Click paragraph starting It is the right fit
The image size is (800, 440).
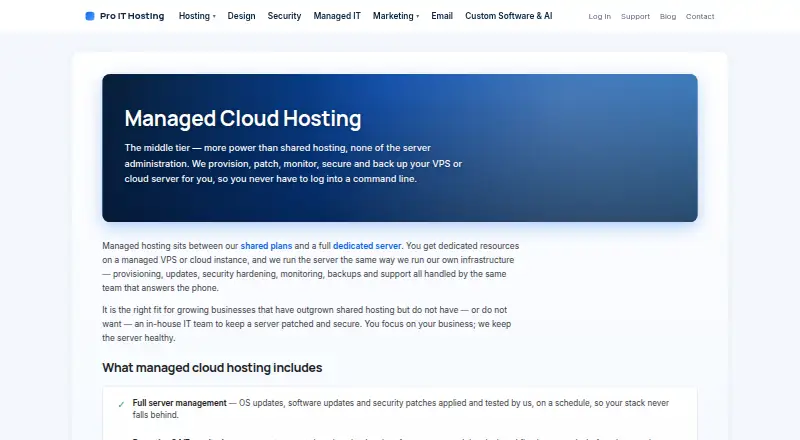[x=307, y=324]
